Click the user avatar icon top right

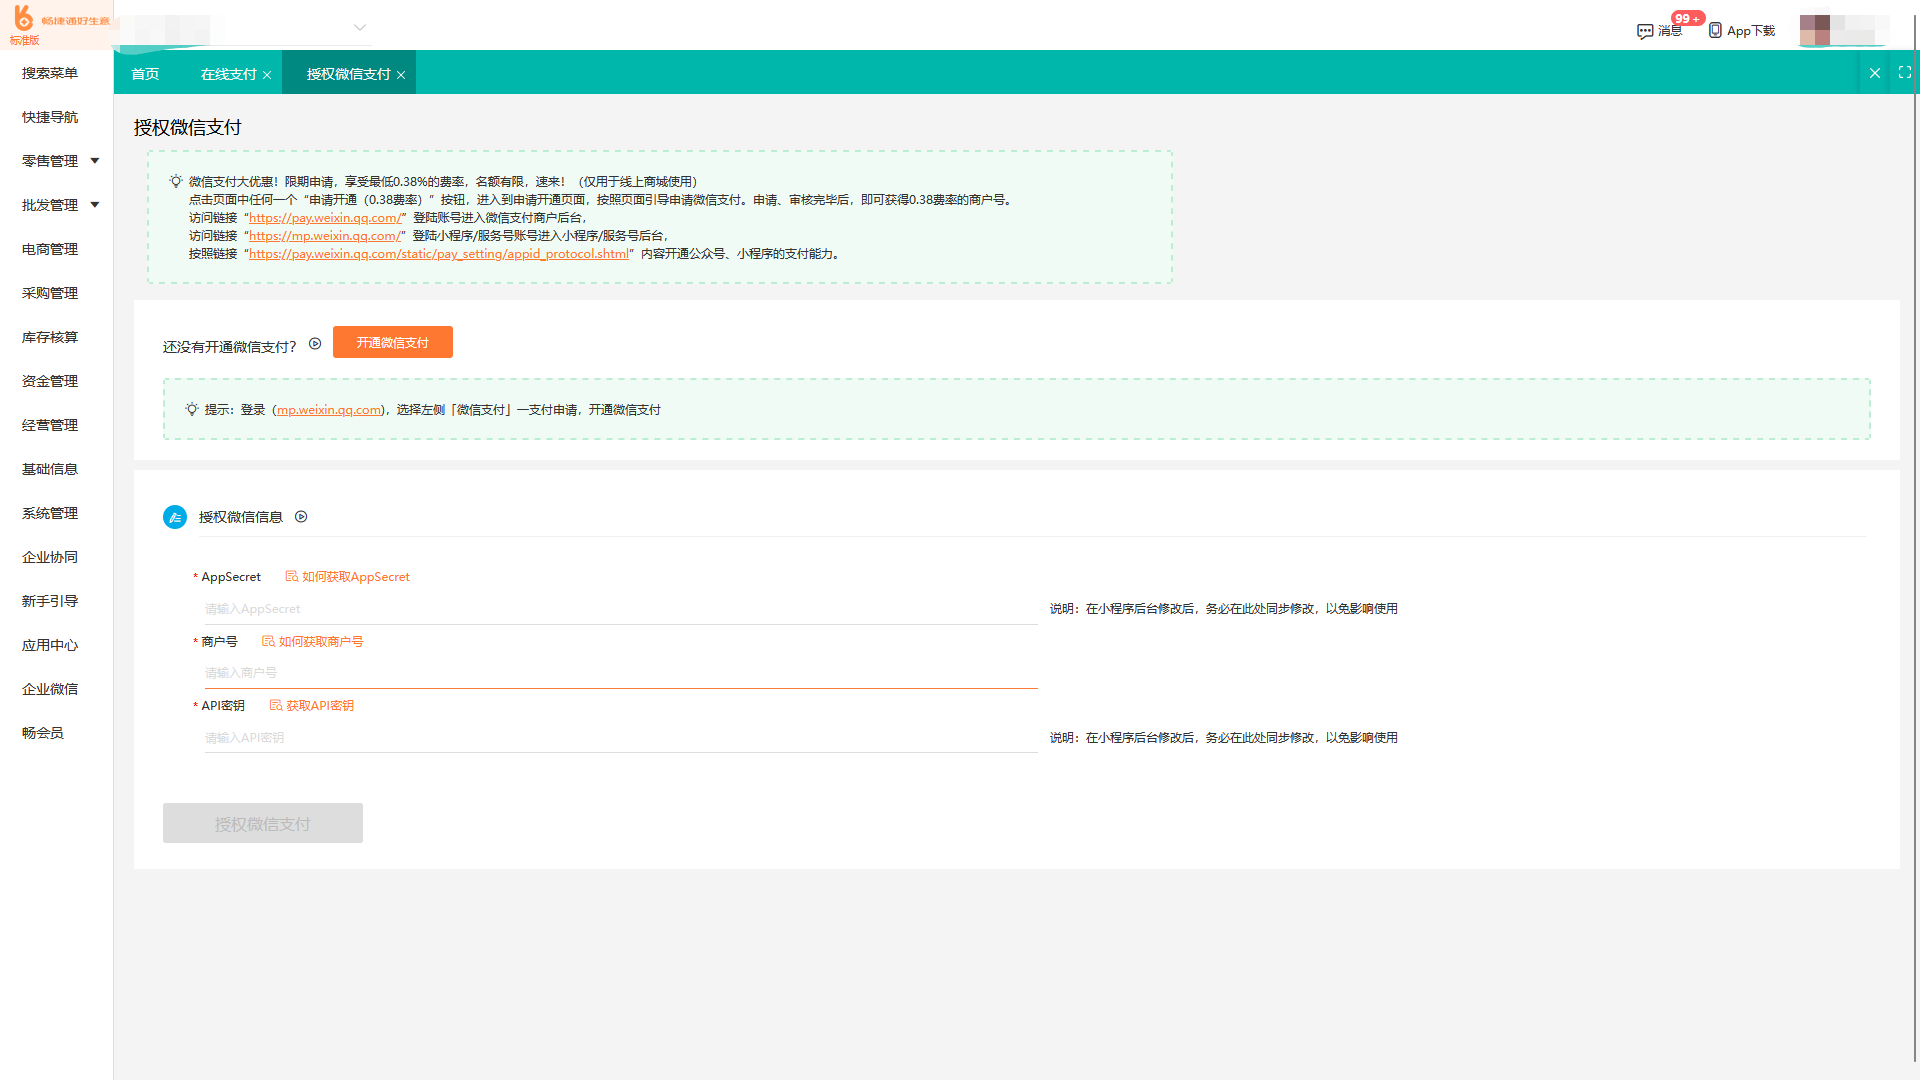[1817, 28]
